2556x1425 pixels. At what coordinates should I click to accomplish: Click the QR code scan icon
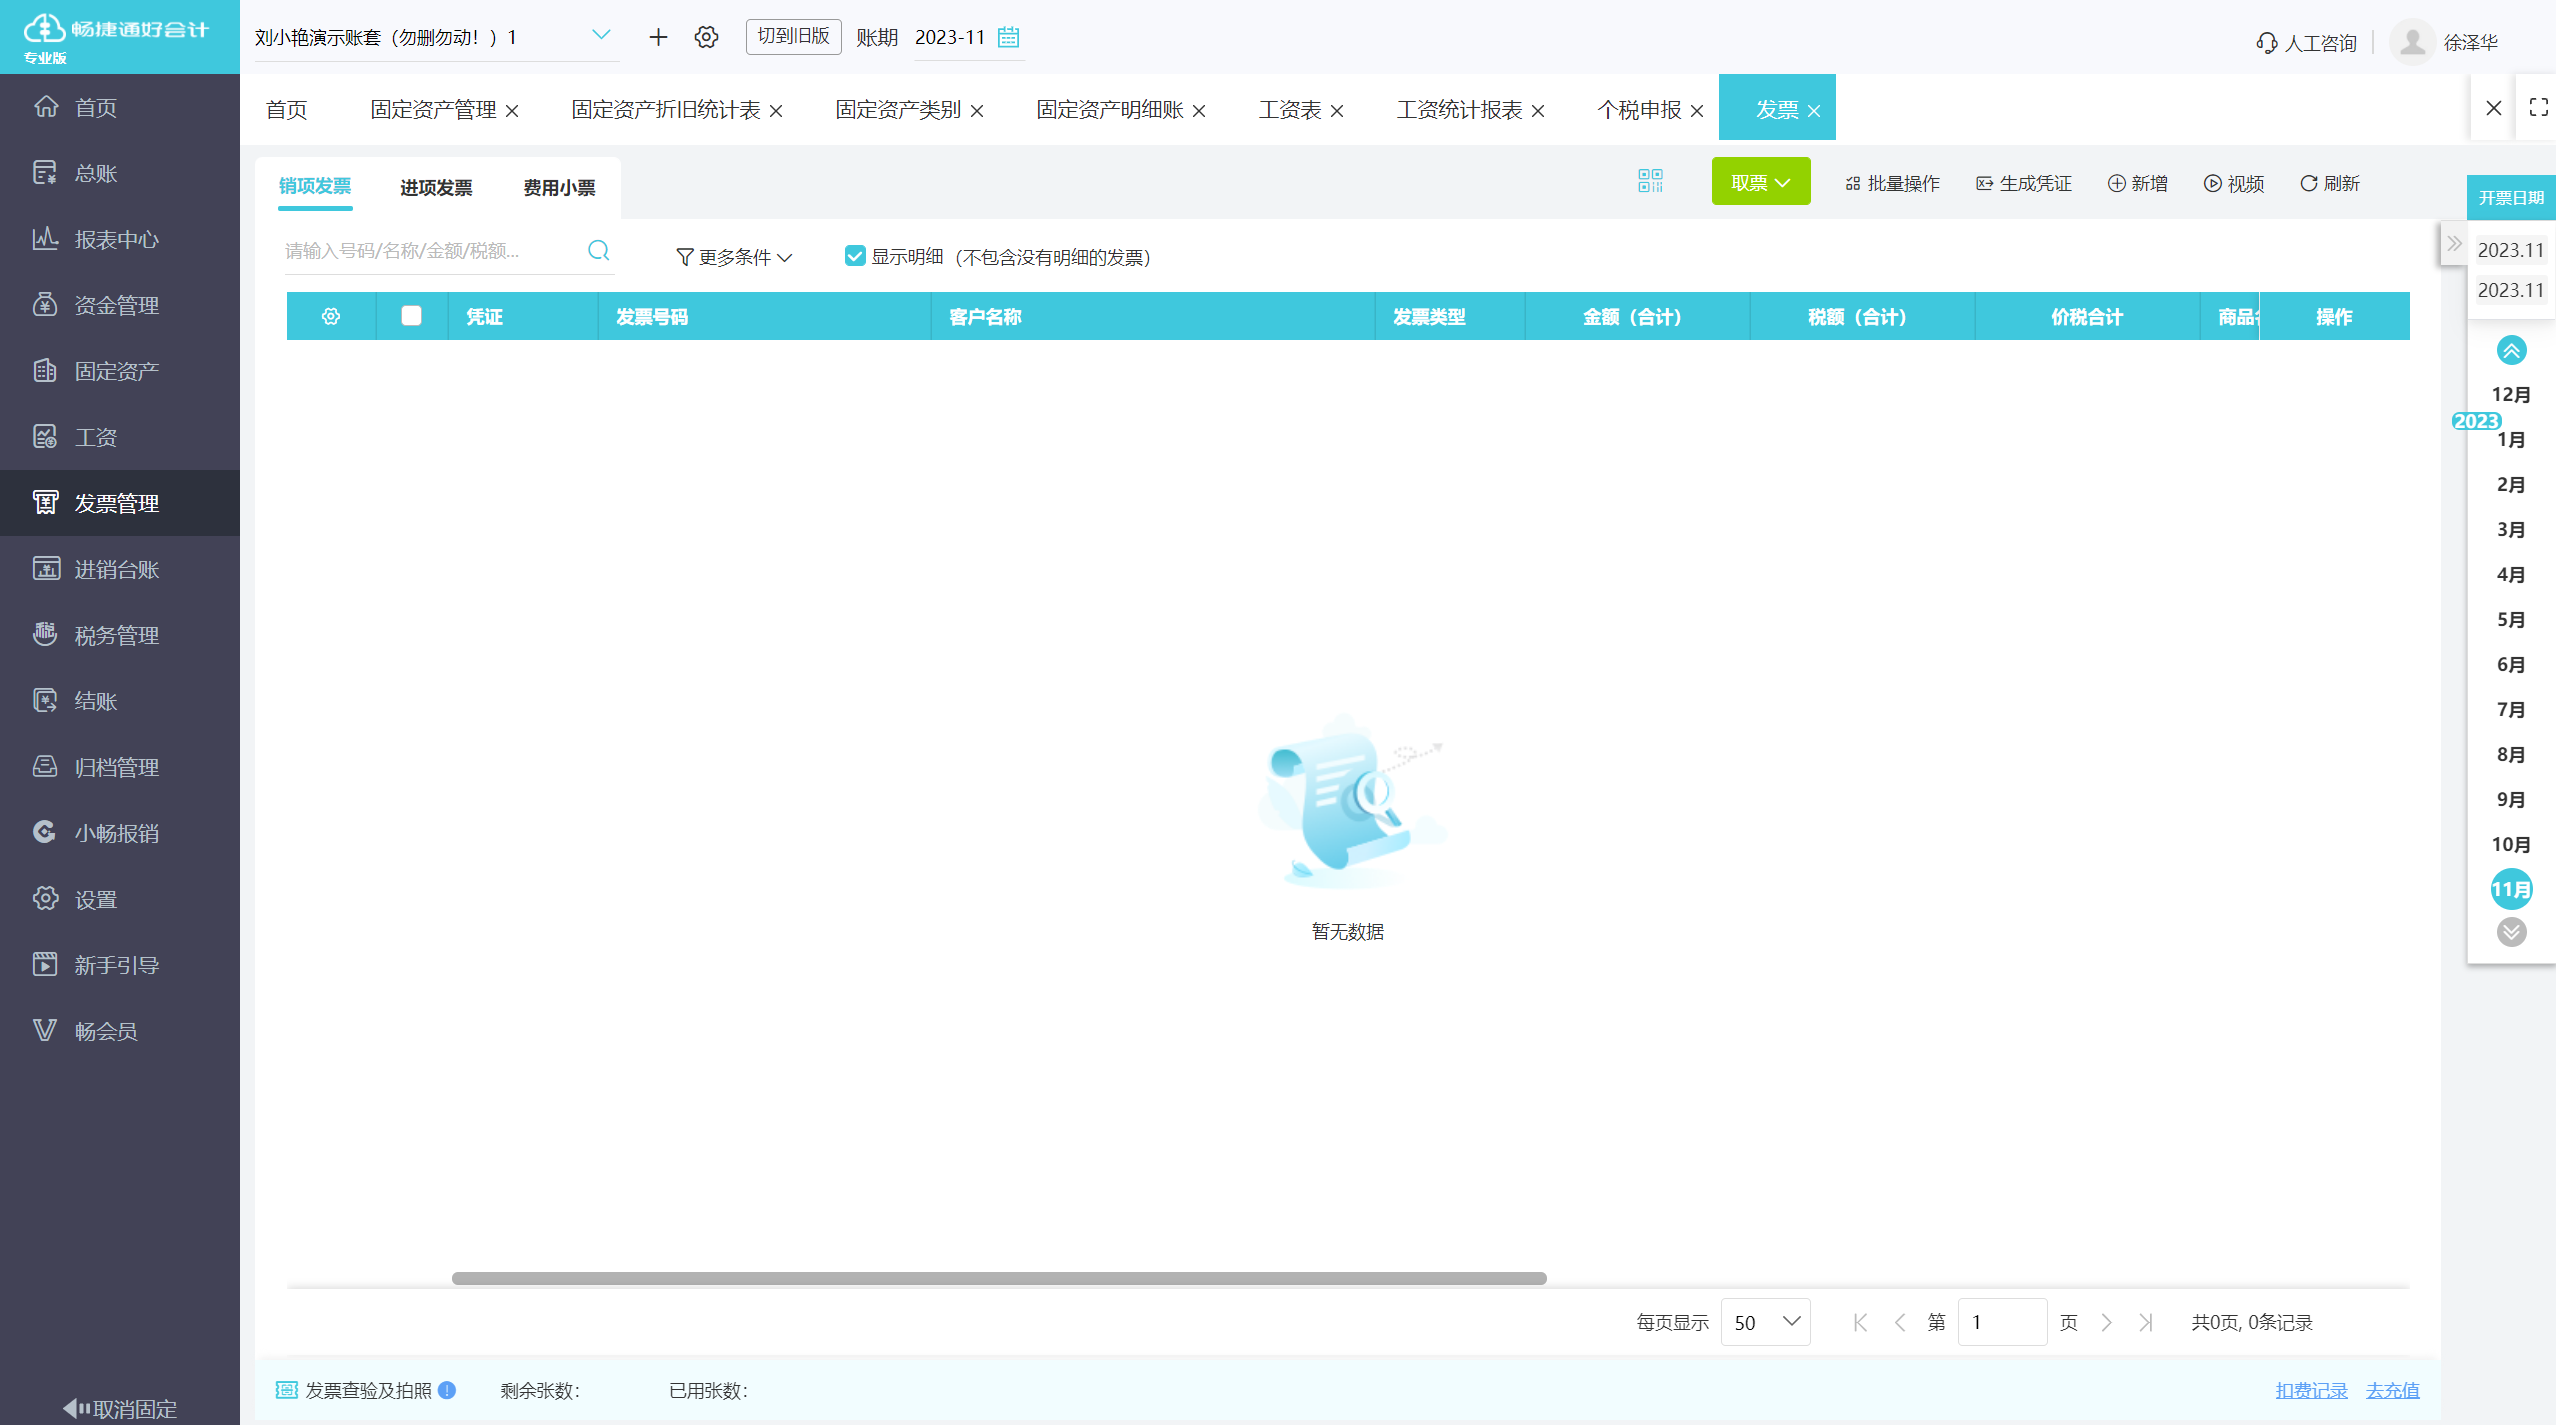click(x=1649, y=181)
